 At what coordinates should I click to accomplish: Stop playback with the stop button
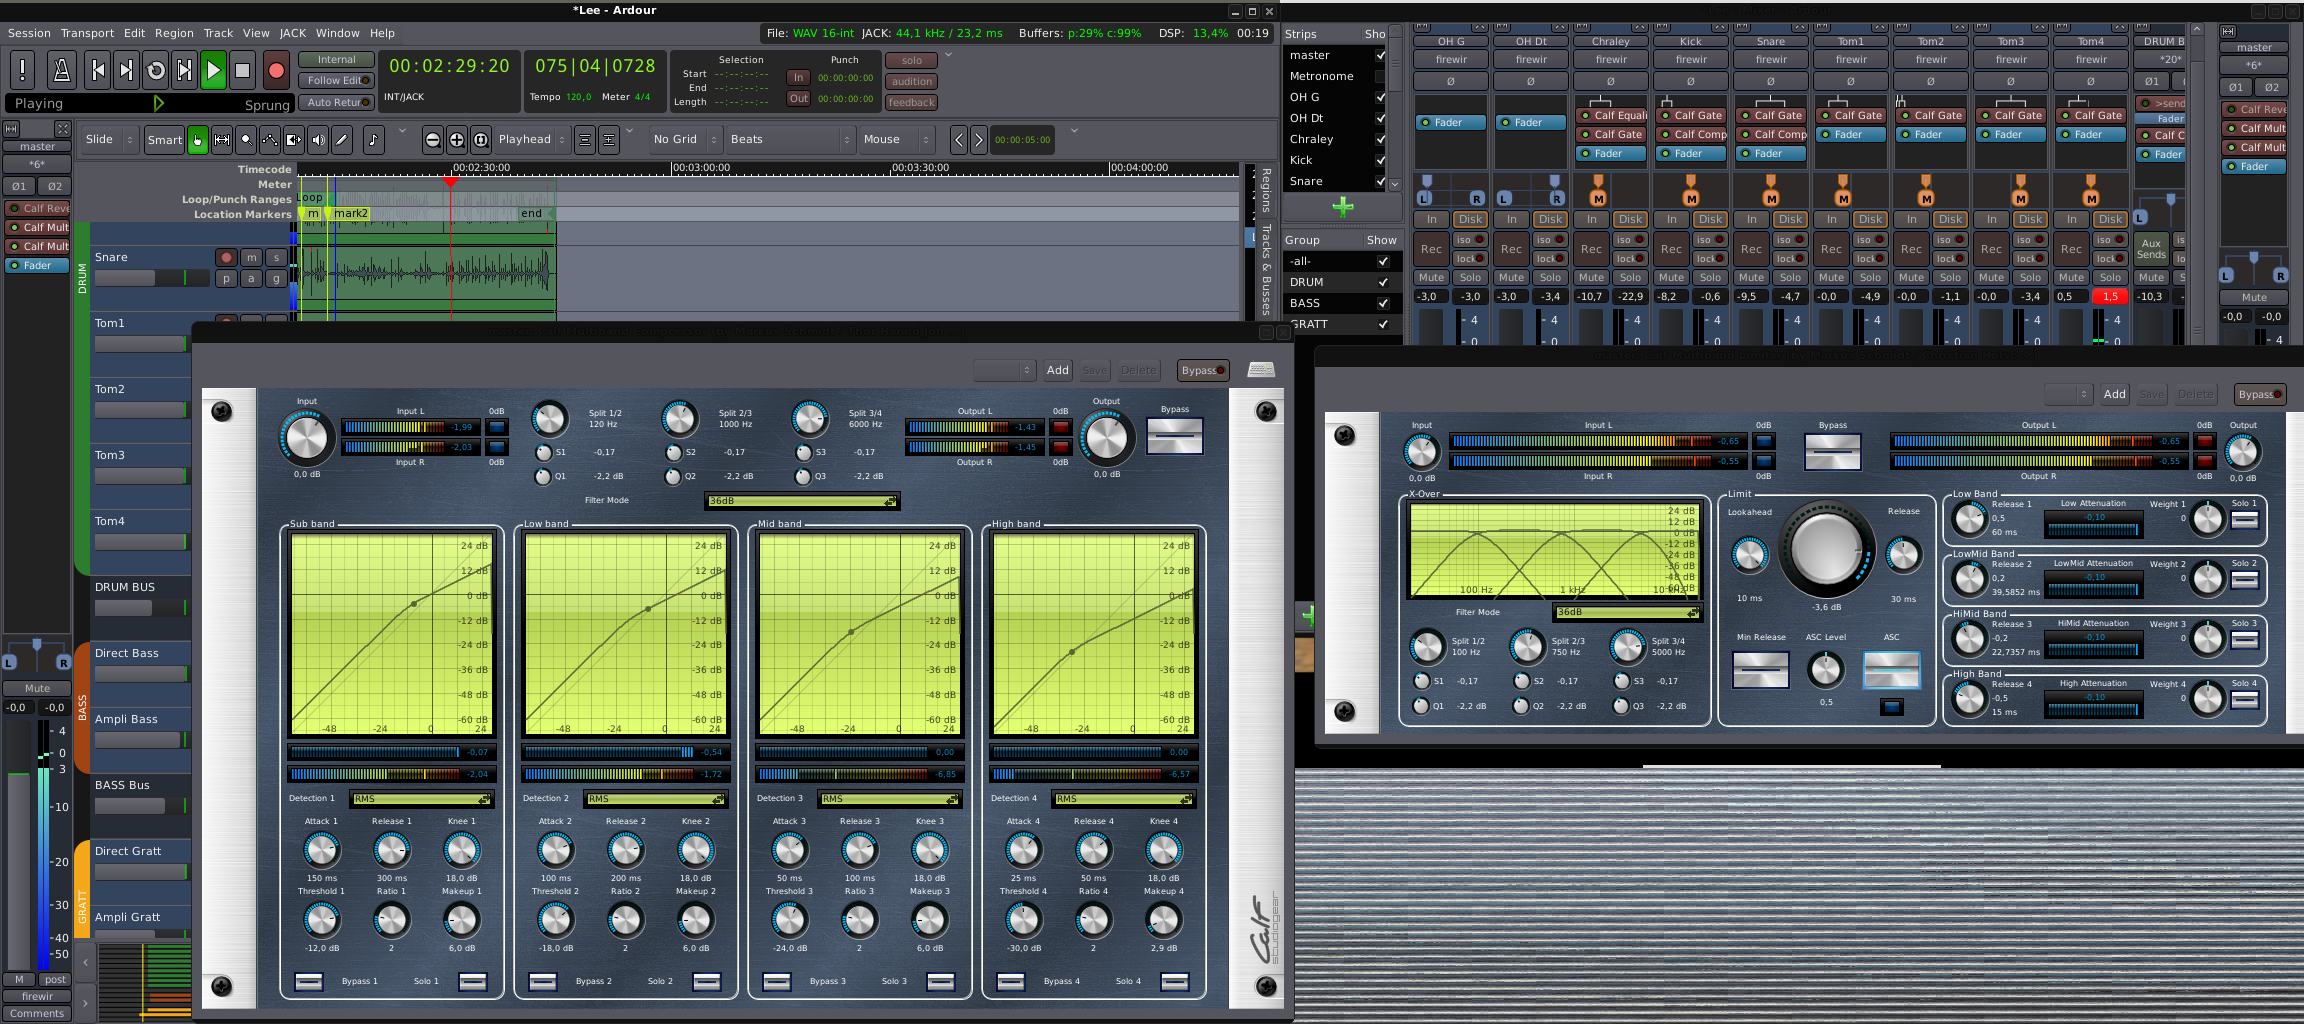pos(242,70)
